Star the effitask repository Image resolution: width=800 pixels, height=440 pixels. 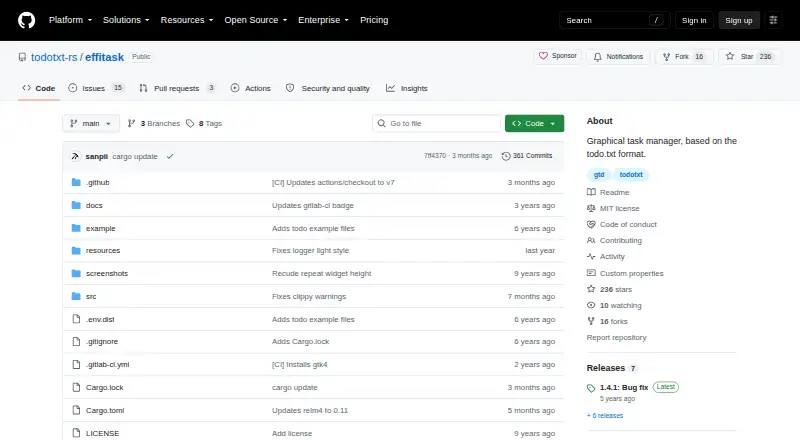[749, 57]
